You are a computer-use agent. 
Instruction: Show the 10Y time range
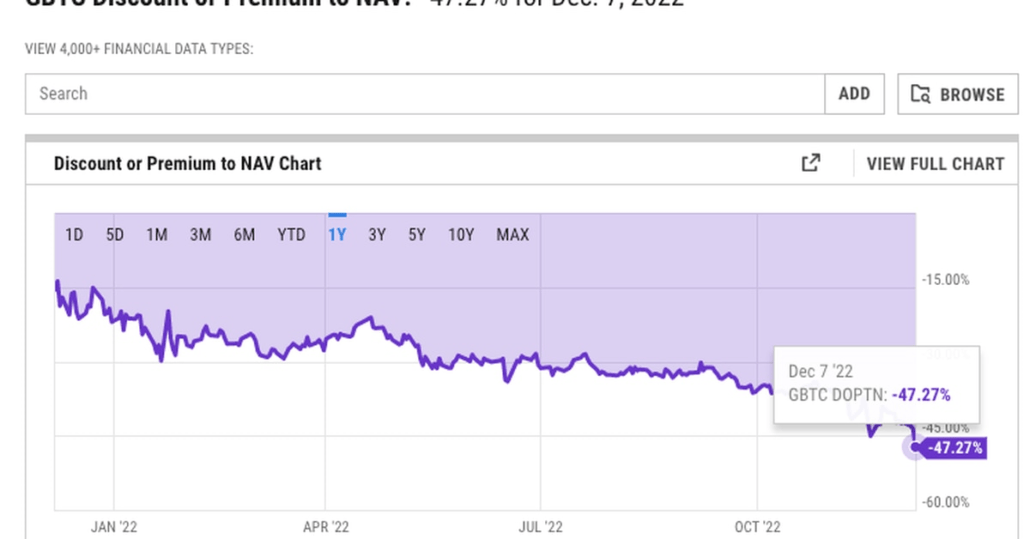(x=461, y=235)
